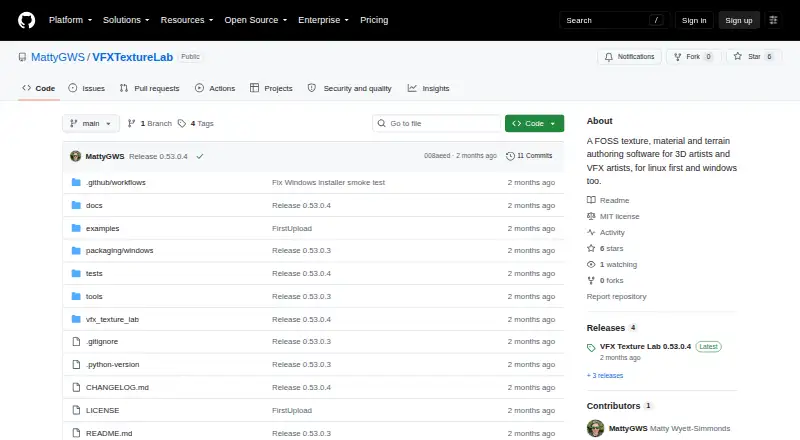800x440 pixels.
Task: View 4 Tags link
Action: click(196, 124)
